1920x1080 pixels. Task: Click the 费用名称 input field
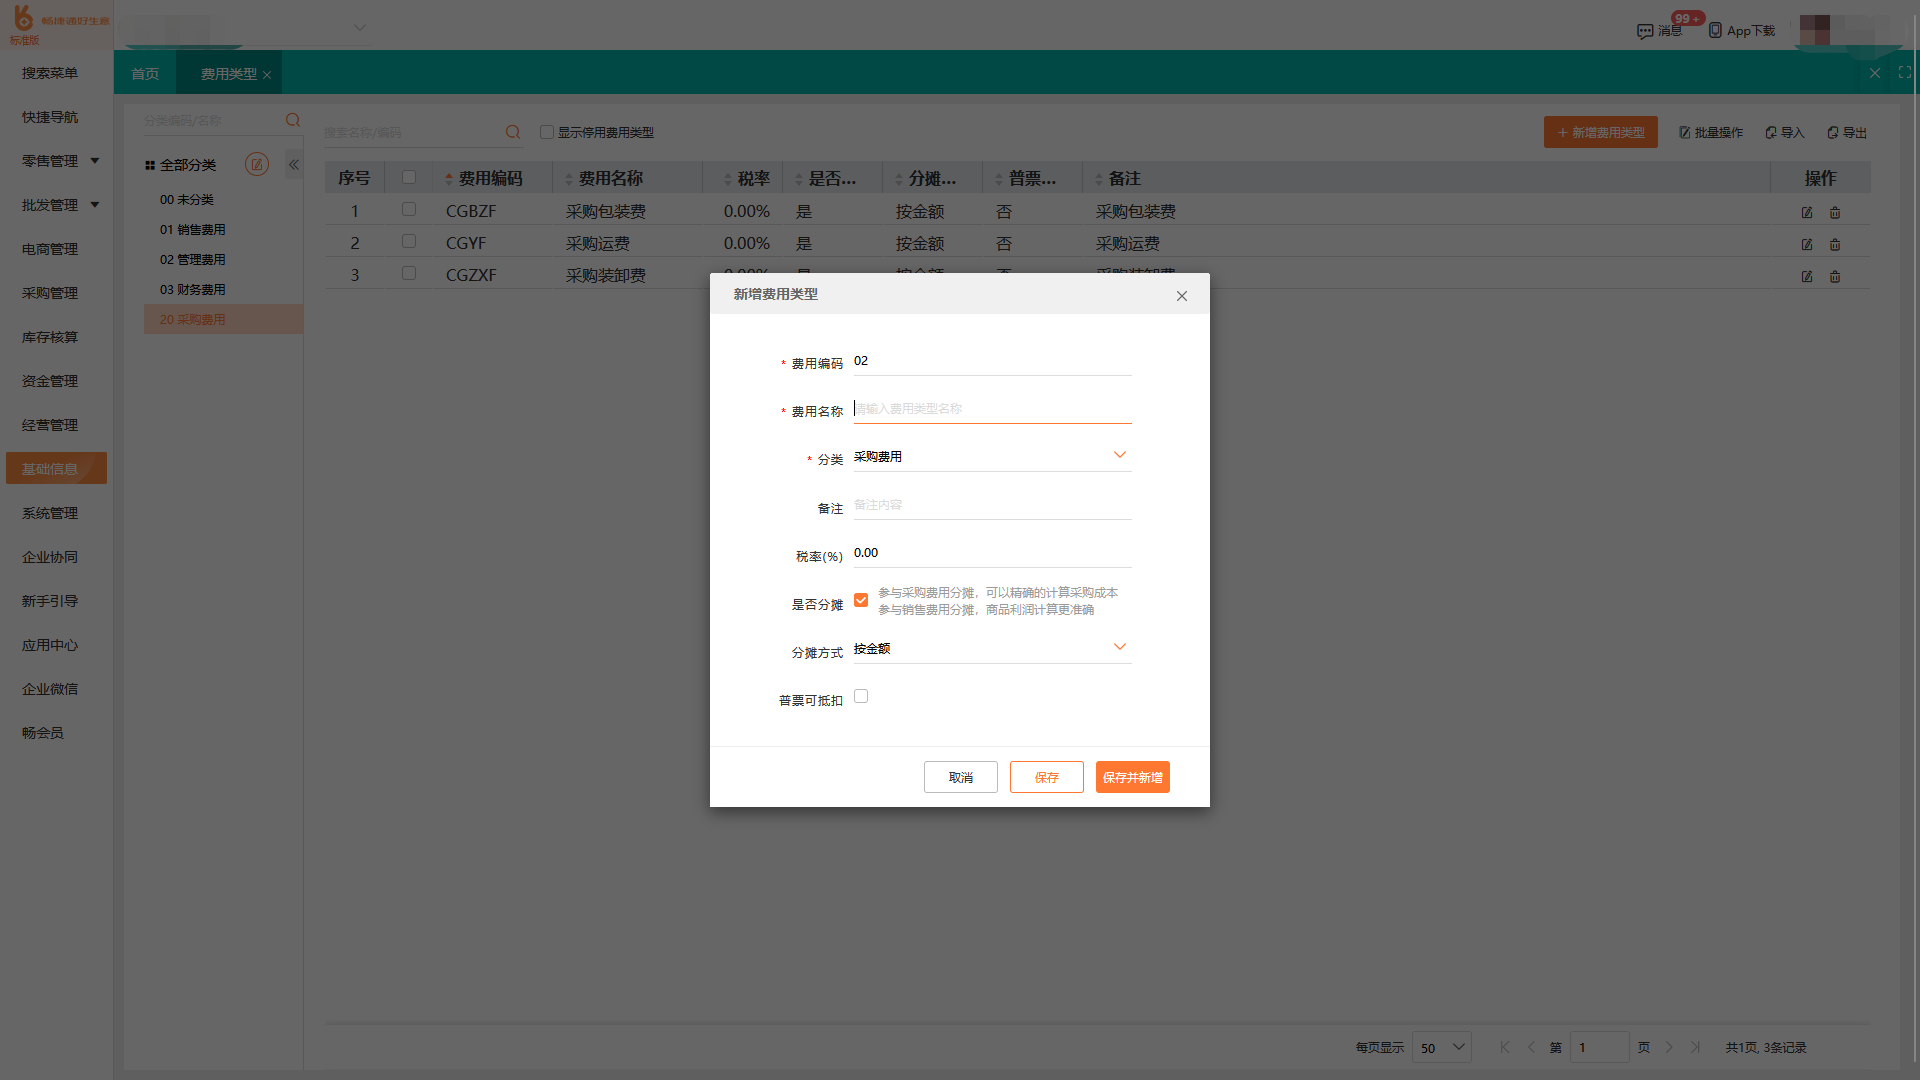tap(992, 409)
